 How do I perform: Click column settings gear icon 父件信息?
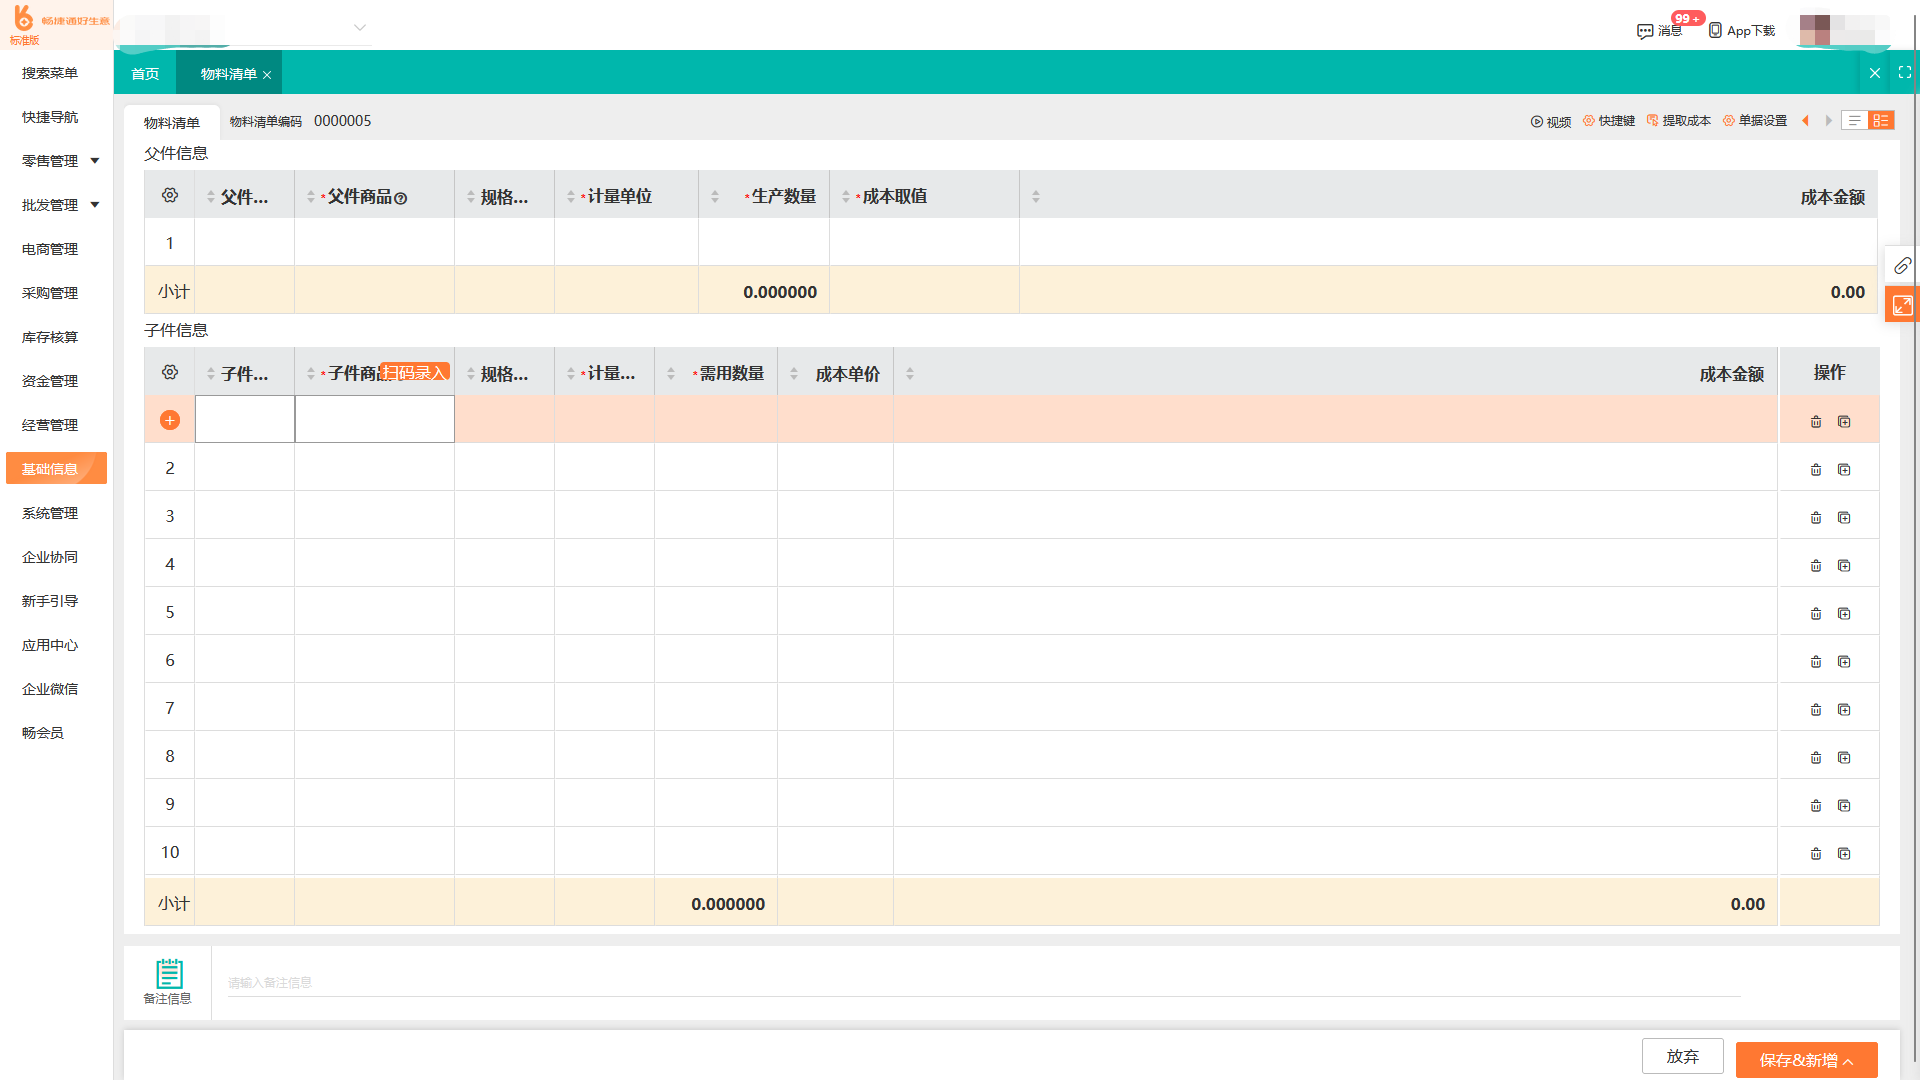pyautogui.click(x=169, y=194)
